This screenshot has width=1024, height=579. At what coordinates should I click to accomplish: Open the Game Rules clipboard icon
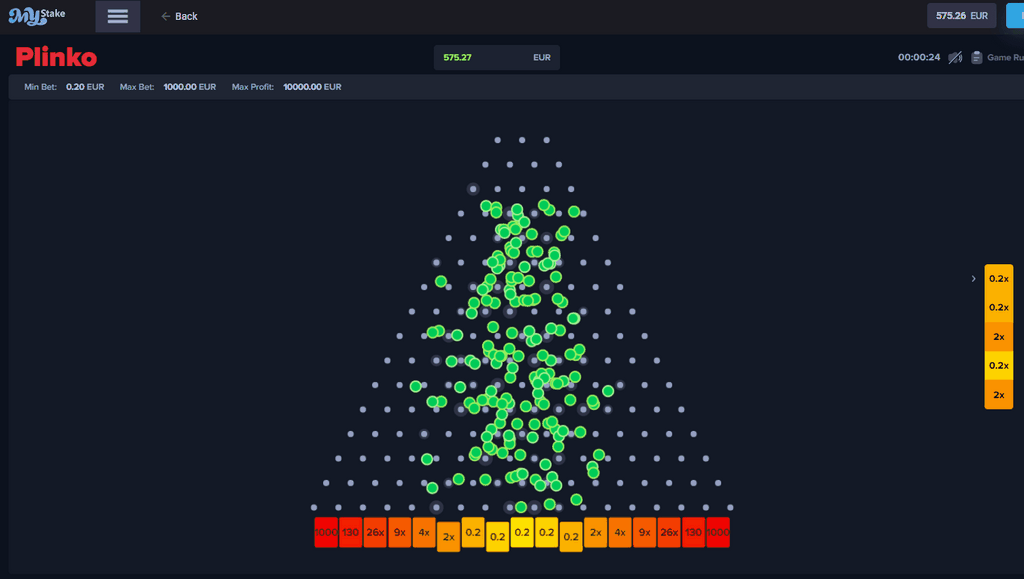tap(977, 57)
